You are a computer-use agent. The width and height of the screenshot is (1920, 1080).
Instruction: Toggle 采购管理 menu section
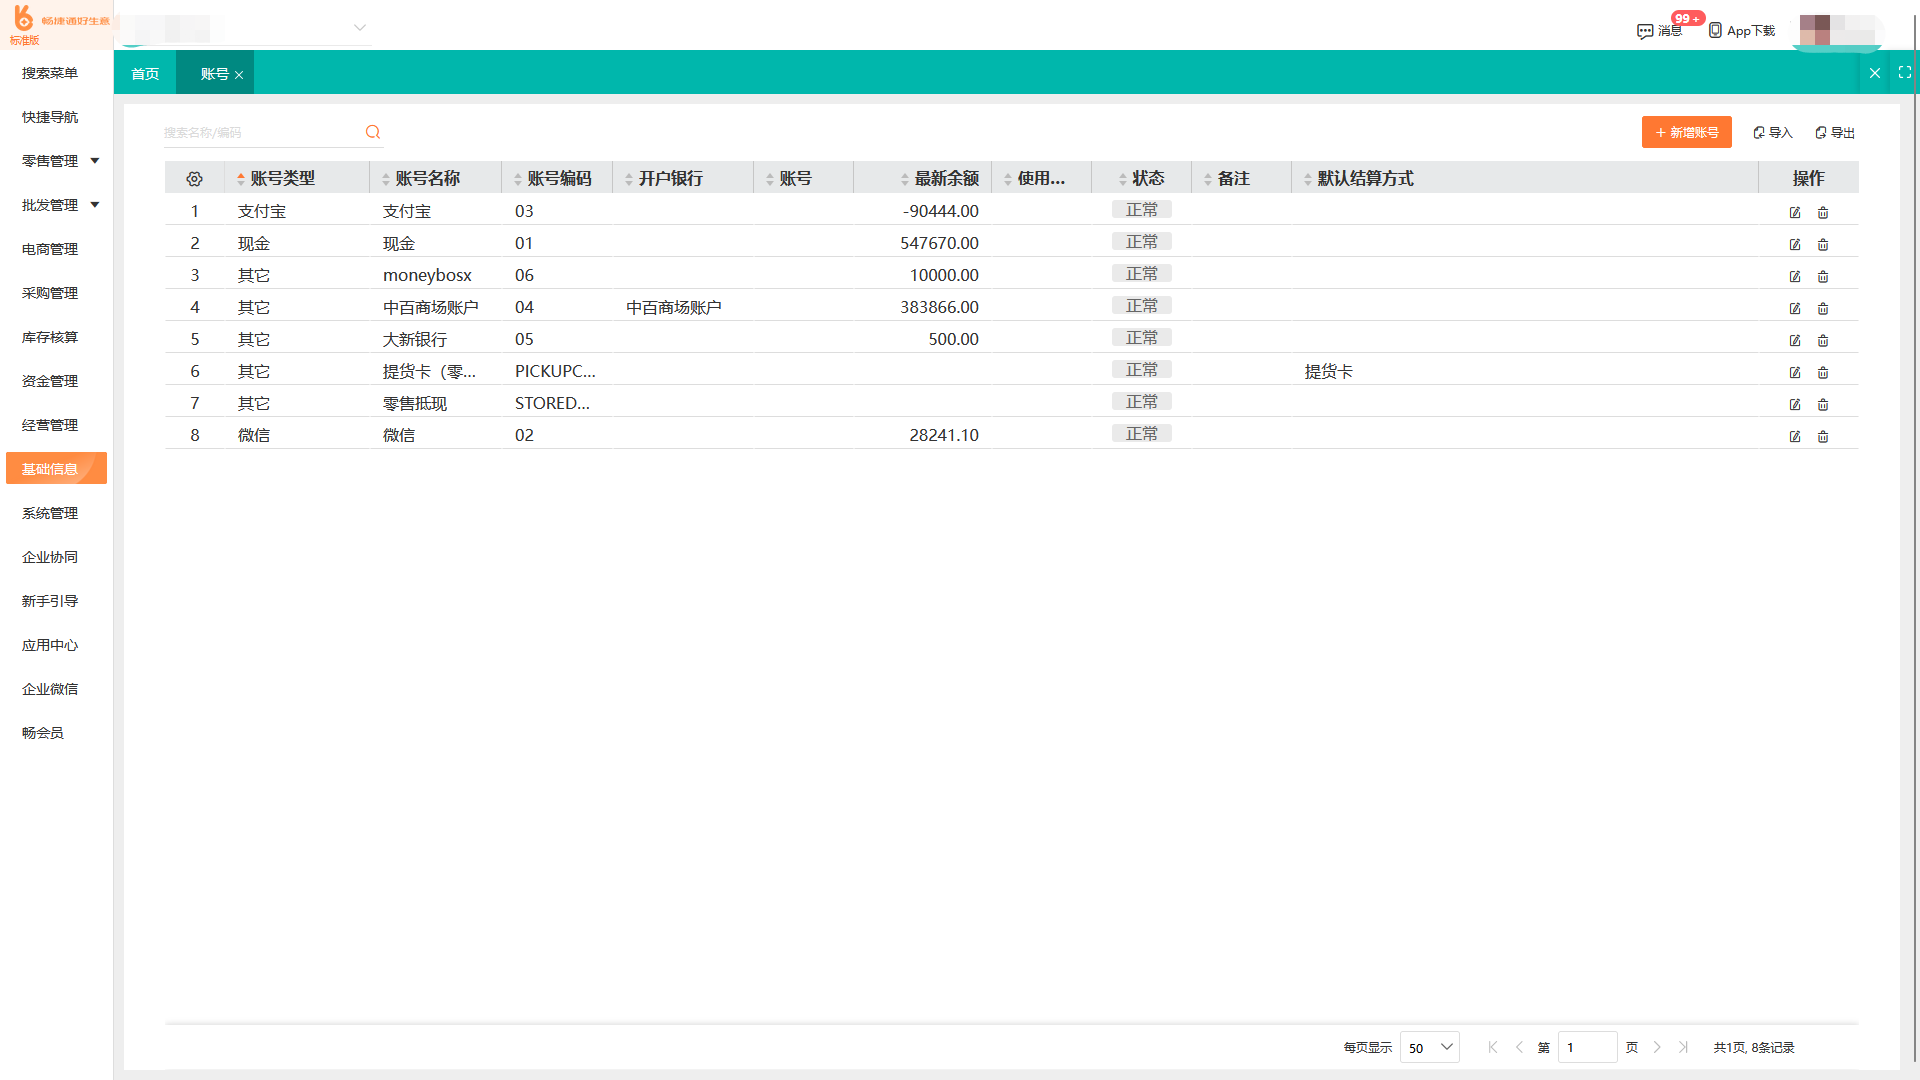(54, 291)
